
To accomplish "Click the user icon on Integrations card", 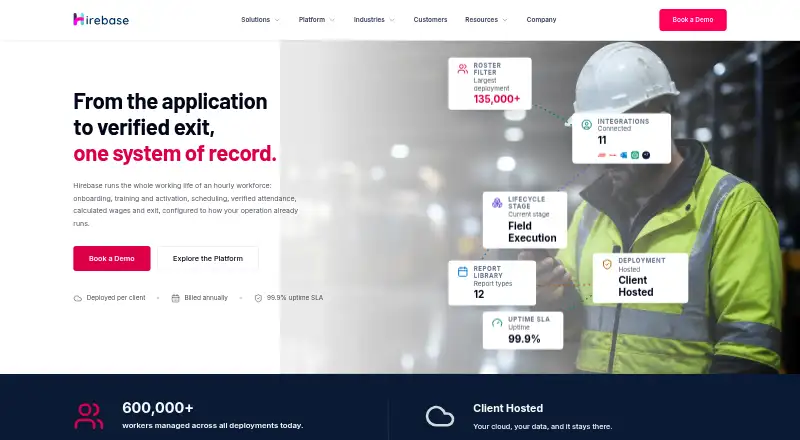I will point(587,125).
